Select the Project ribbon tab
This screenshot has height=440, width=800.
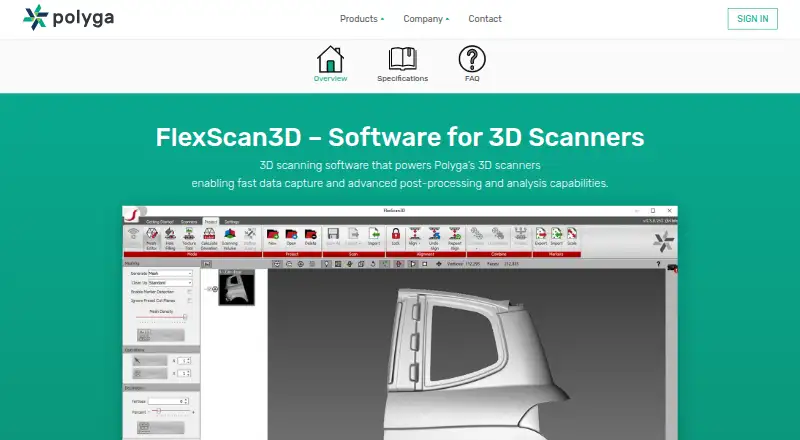point(211,222)
